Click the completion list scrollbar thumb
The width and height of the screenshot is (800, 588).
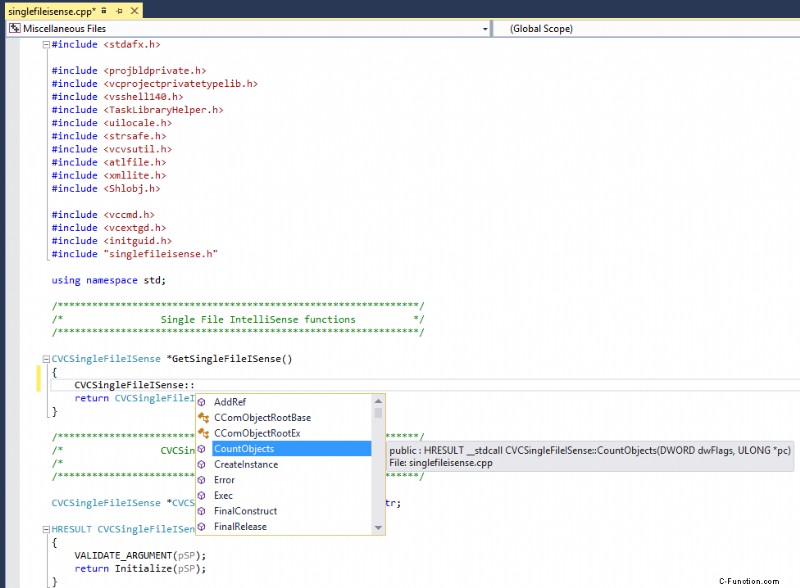pos(378,413)
